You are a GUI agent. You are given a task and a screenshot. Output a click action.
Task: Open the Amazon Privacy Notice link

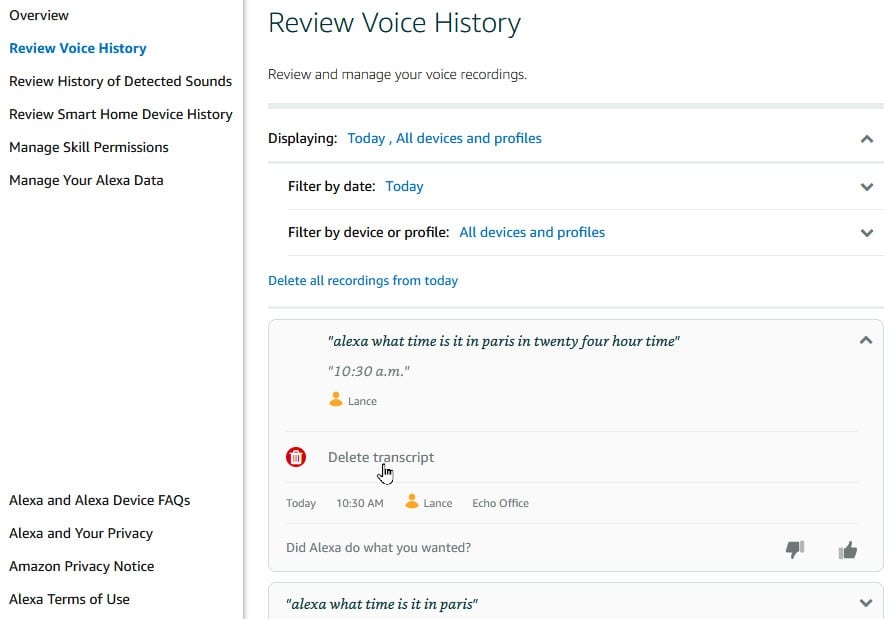[x=82, y=566]
